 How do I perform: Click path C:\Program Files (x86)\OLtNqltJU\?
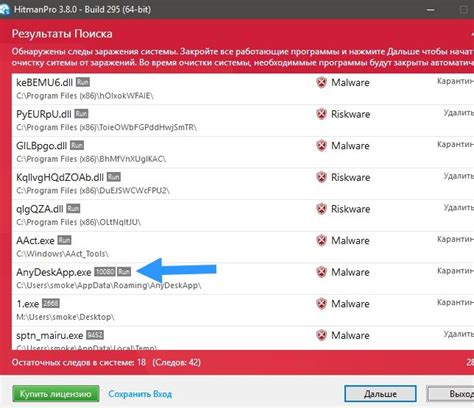(x=78, y=222)
